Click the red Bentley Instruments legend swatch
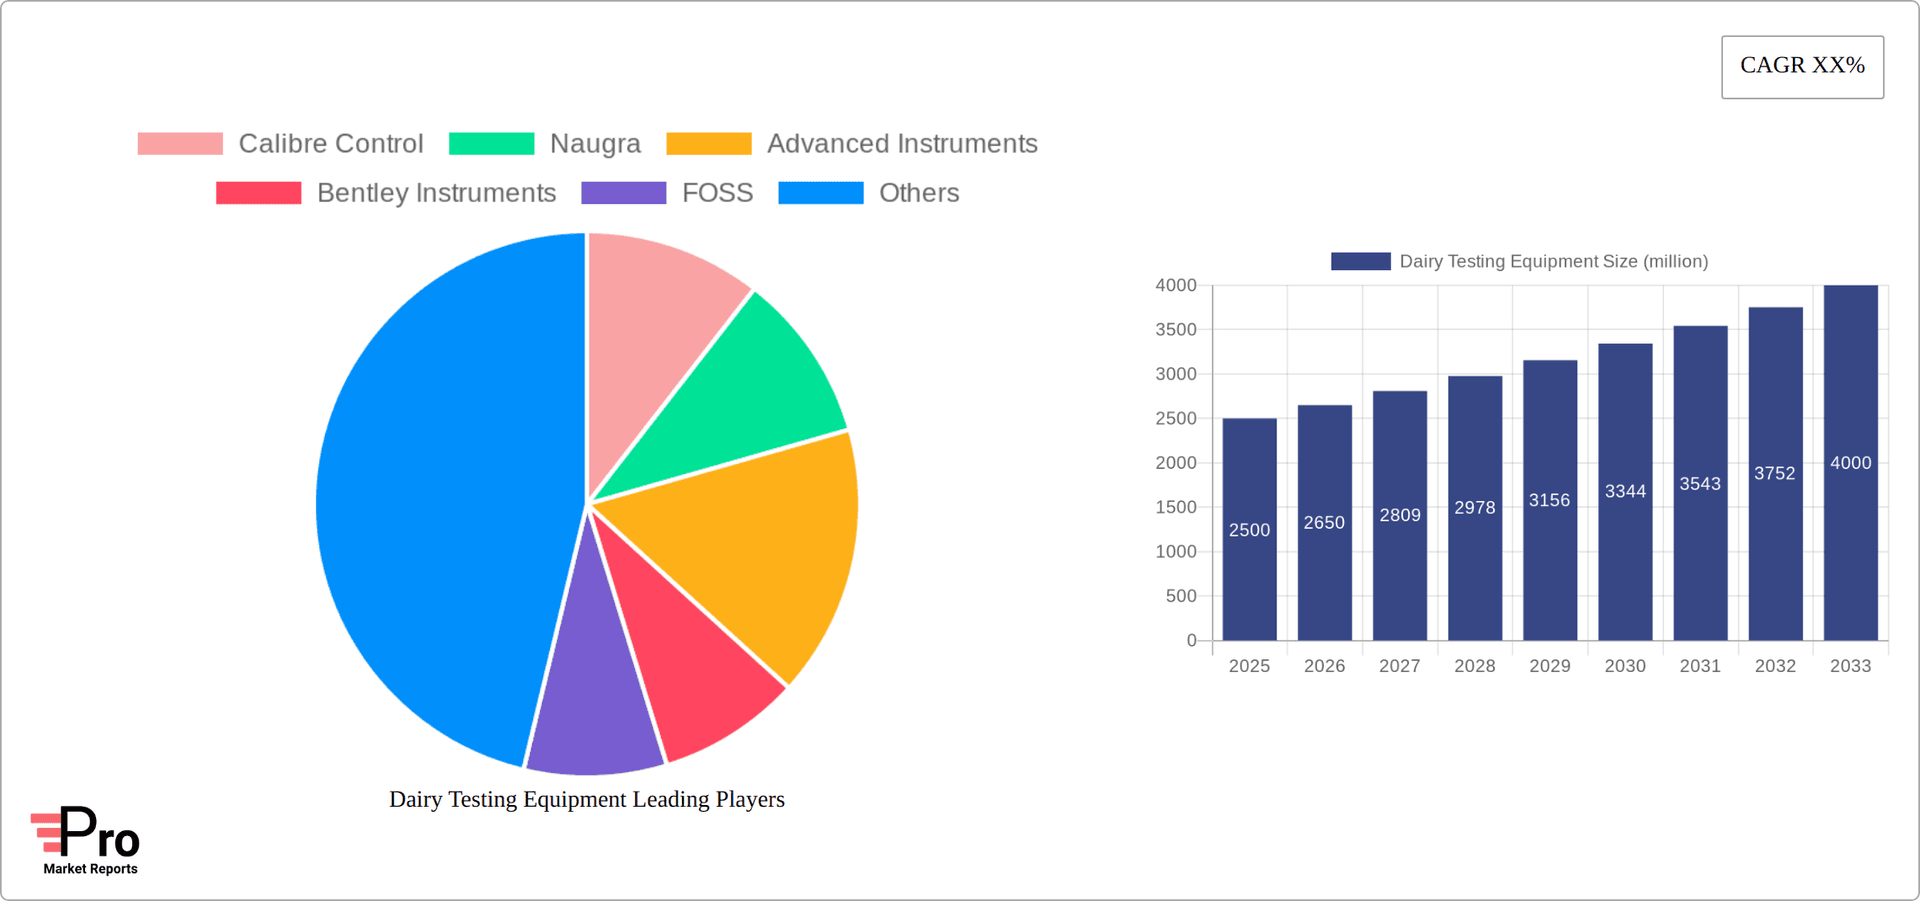Image resolution: width=1920 pixels, height=901 pixels. [258, 192]
